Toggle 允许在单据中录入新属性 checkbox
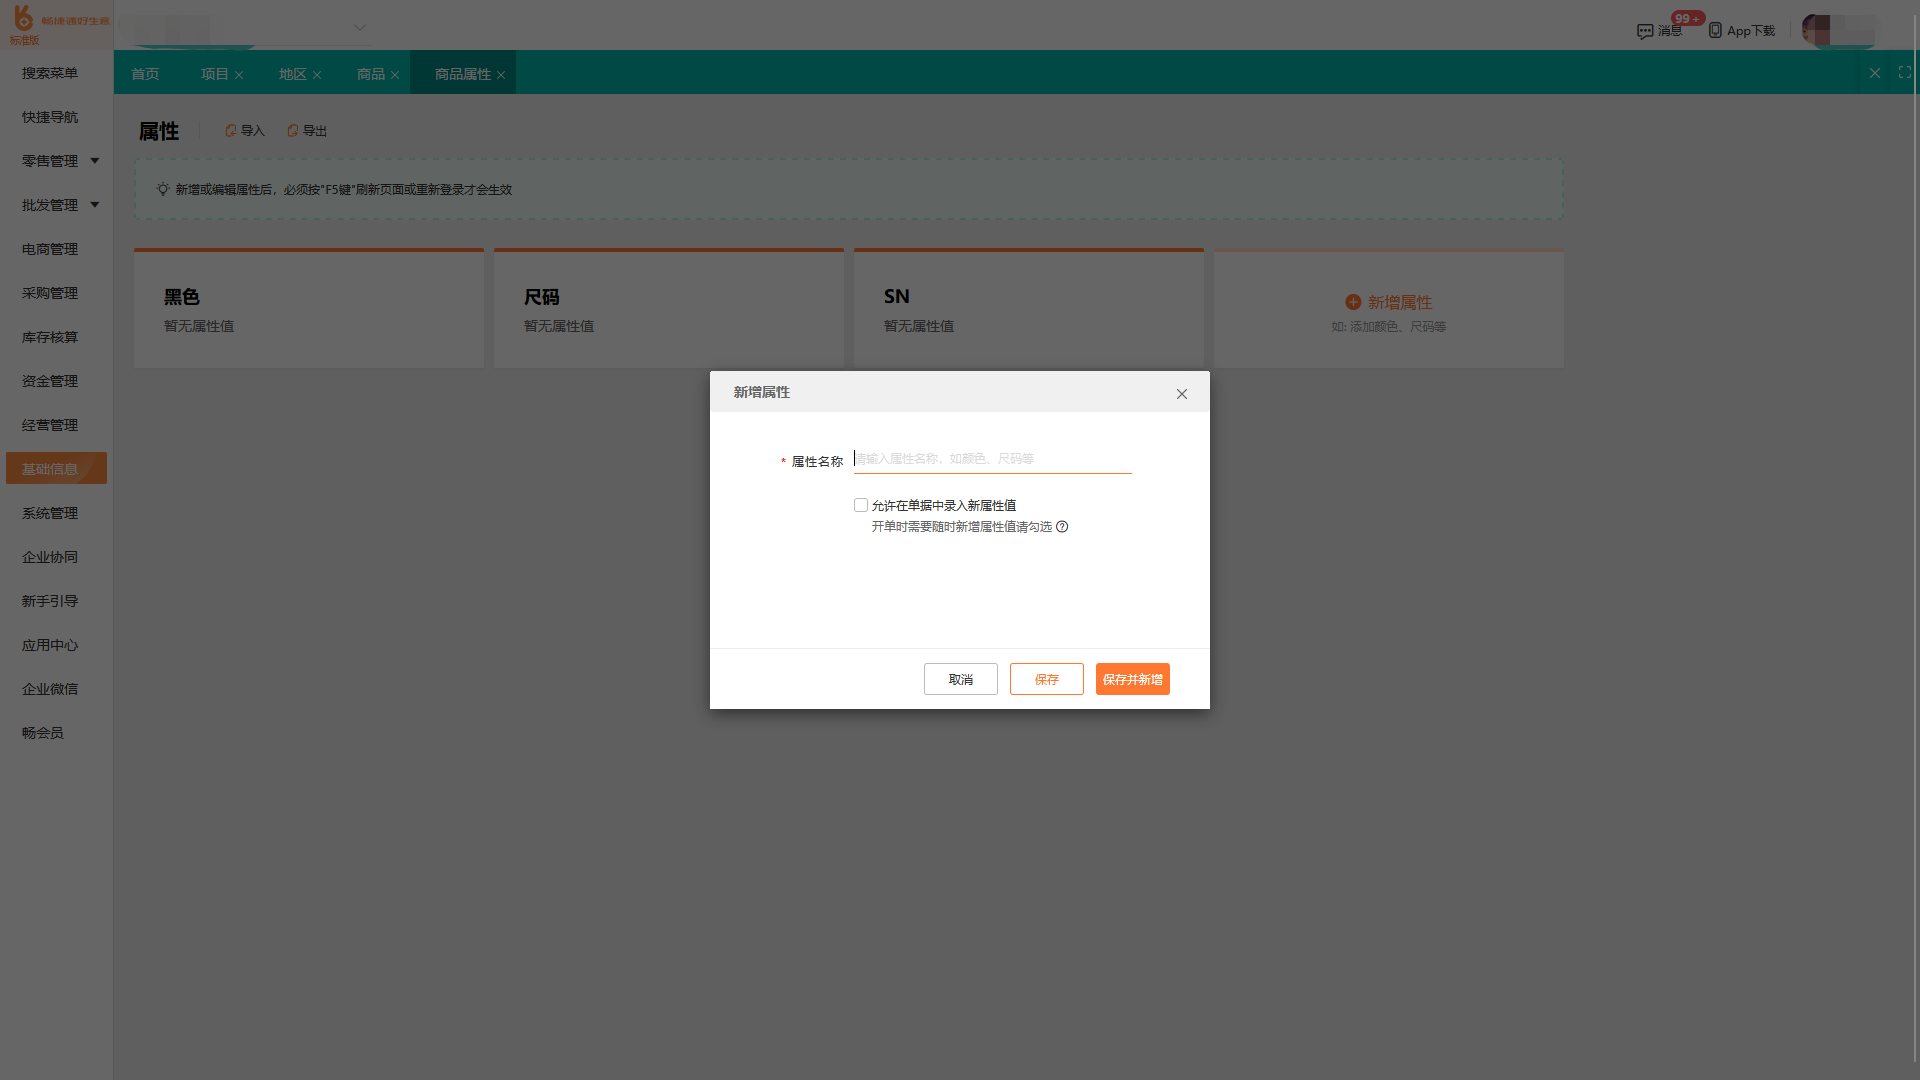Viewport: 1920px width, 1080px height. point(860,504)
